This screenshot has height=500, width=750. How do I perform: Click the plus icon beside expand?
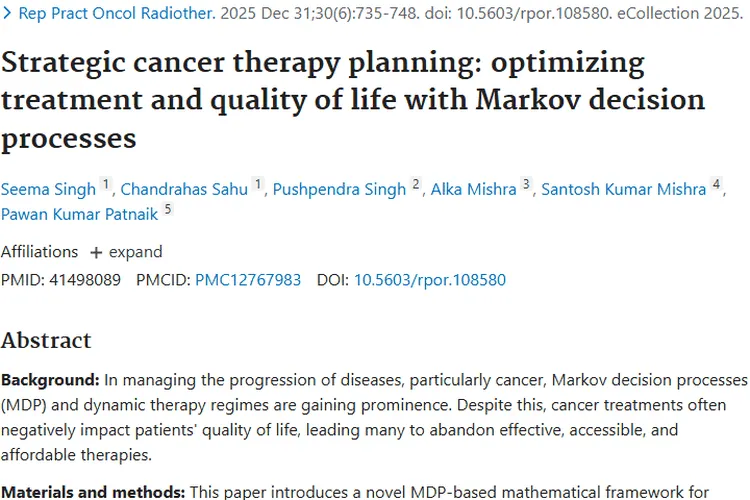[96, 253]
